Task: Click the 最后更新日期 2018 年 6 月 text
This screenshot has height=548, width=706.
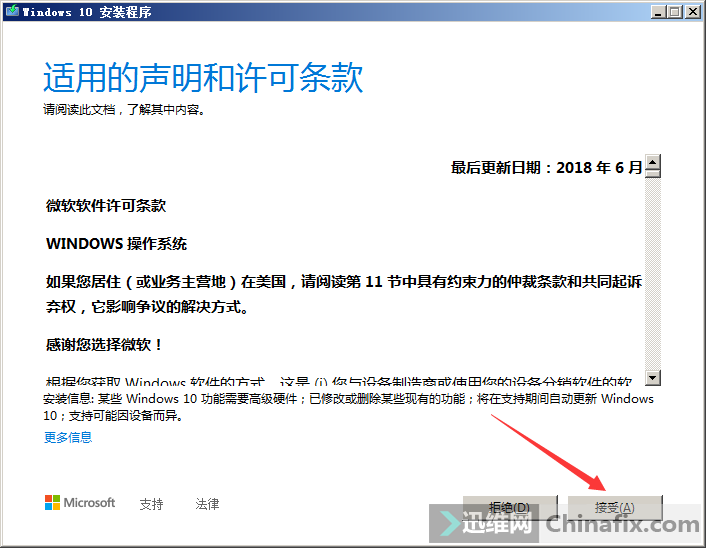Action: 546,168
